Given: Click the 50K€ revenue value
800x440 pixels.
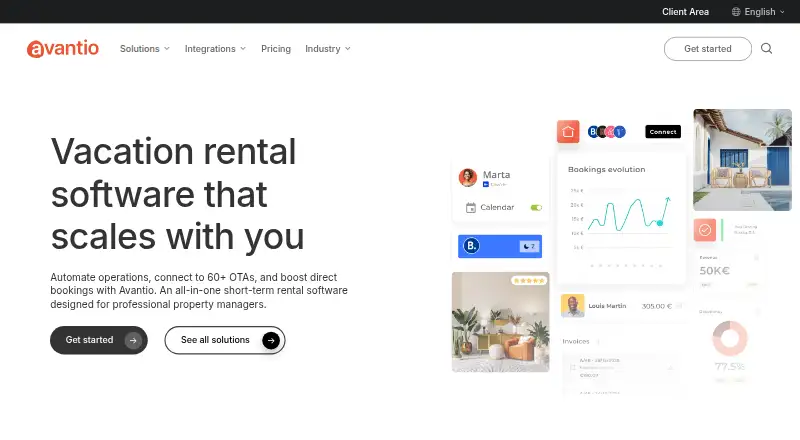Looking at the screenshot, I should pos(714,271).
